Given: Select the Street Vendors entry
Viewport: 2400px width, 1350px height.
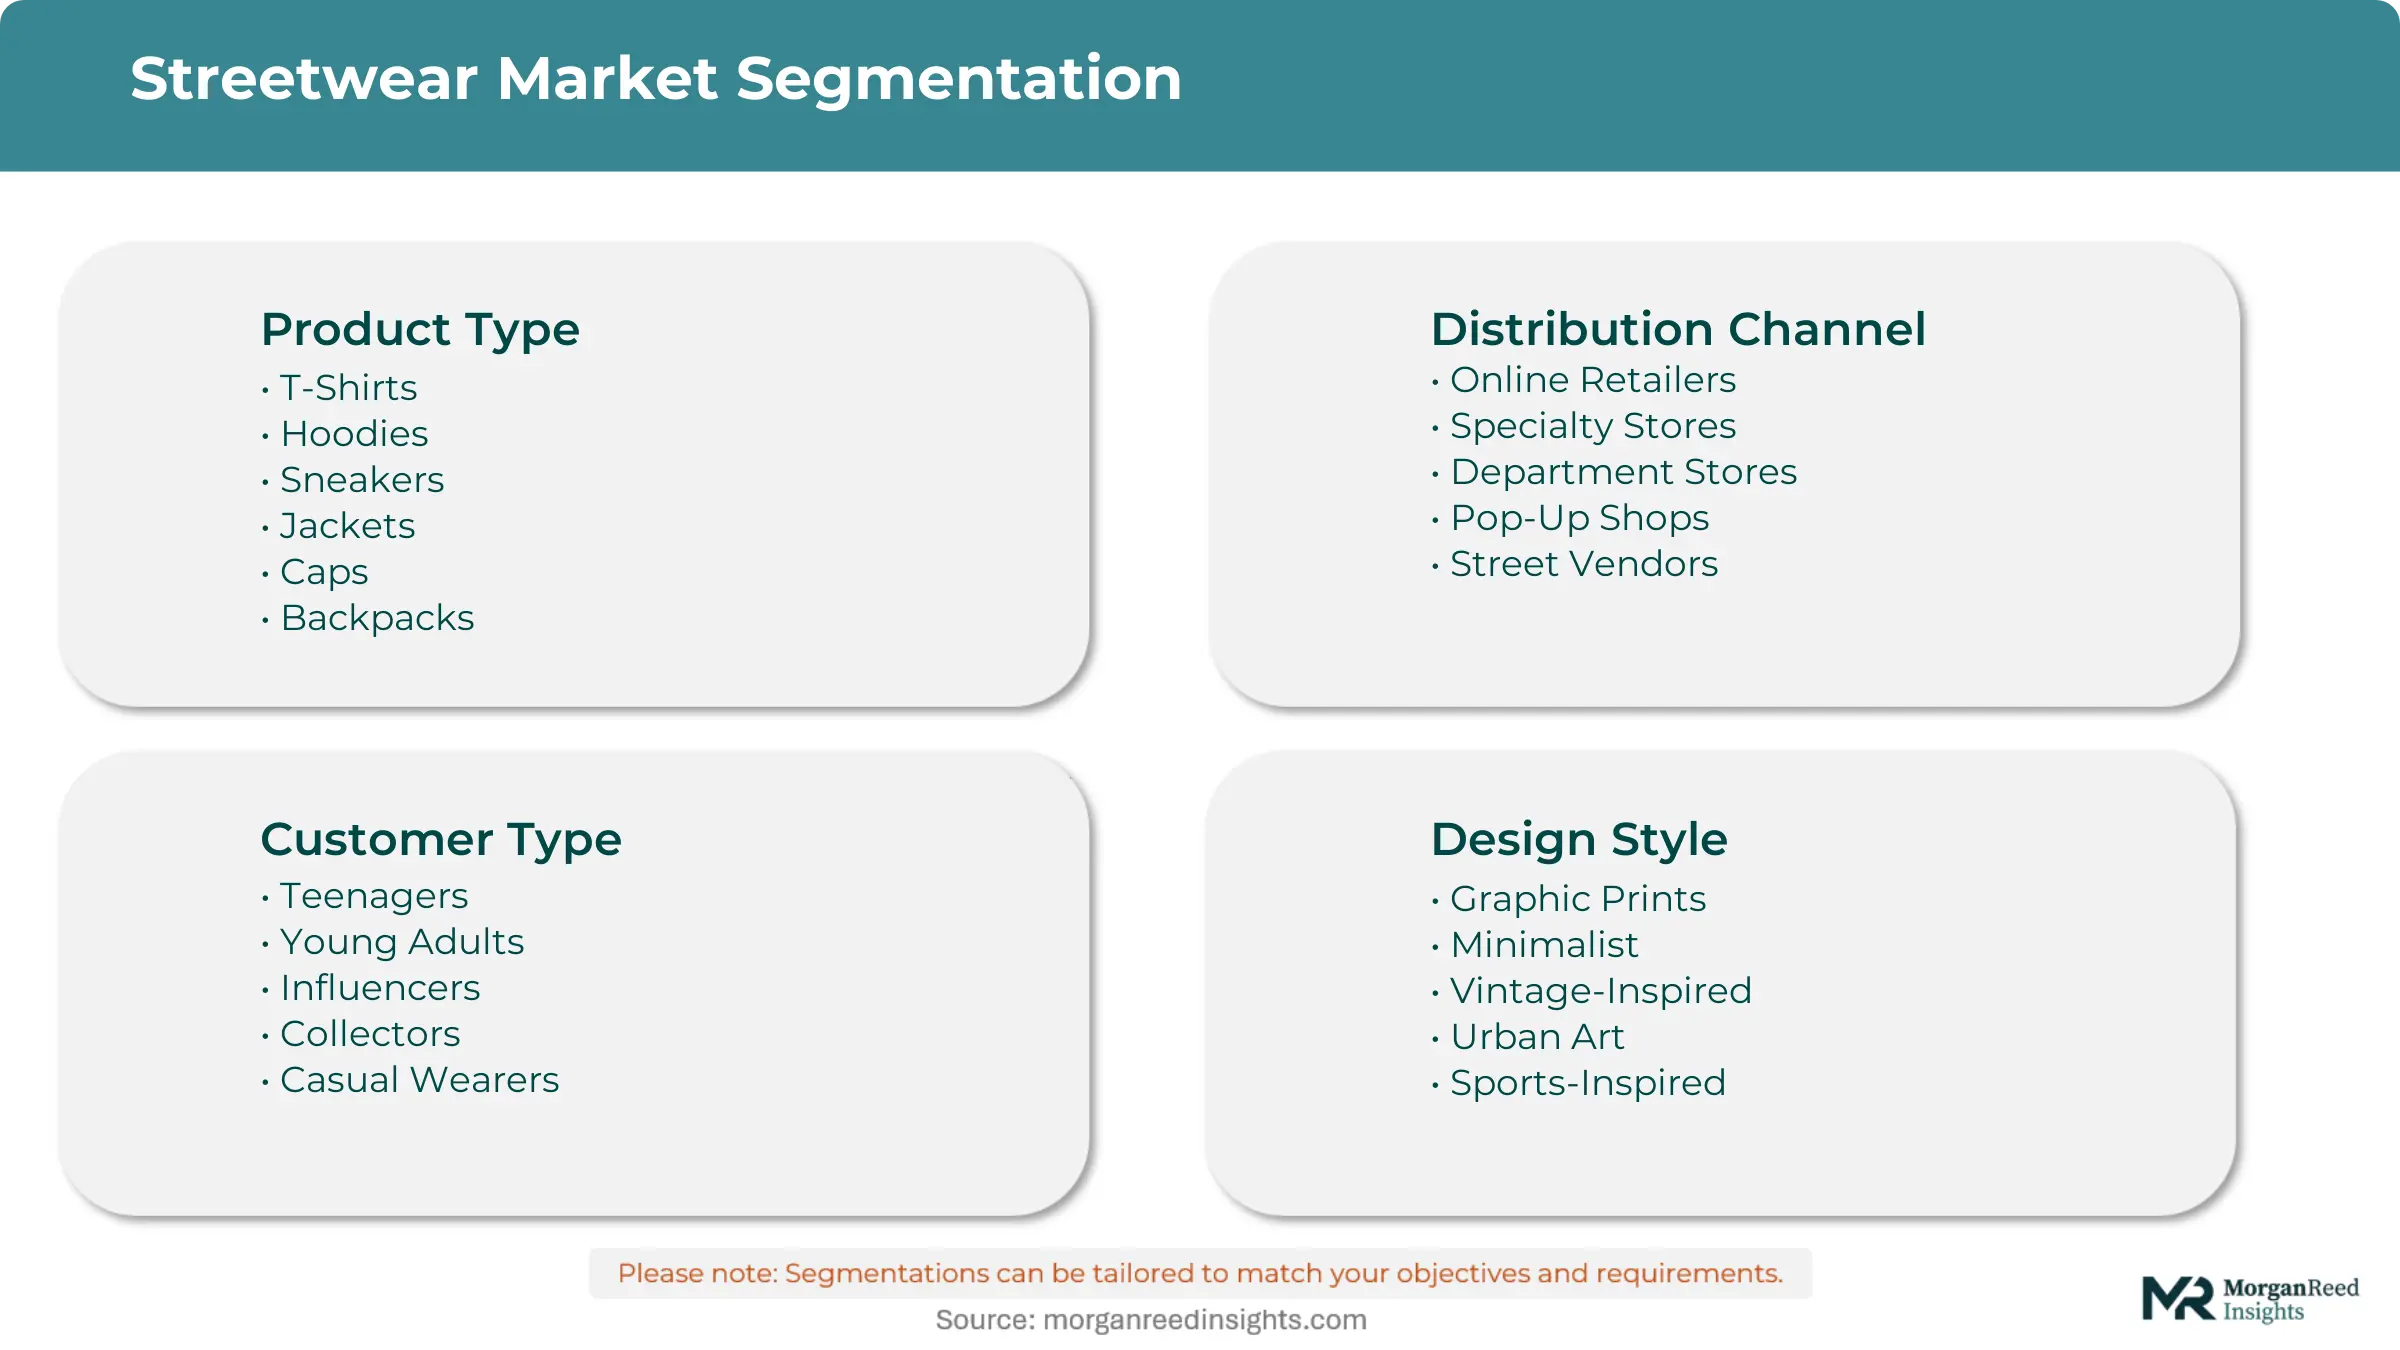Looking at the screenshot, I should [x=1583, y=564].
